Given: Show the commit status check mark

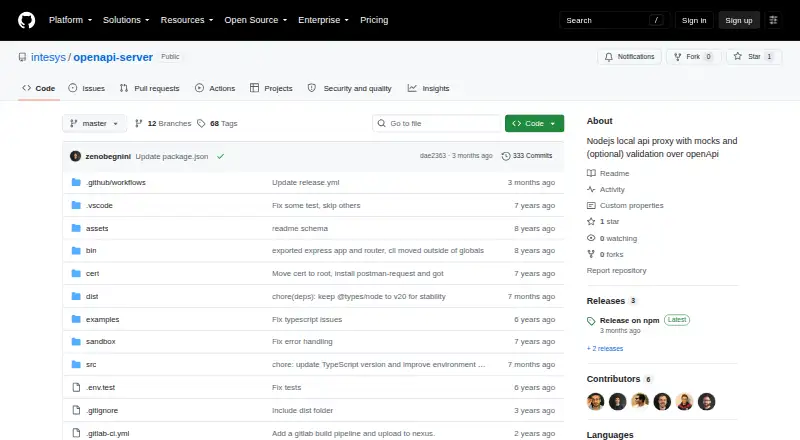Looking at the screenshot, I should pos(220,156).
